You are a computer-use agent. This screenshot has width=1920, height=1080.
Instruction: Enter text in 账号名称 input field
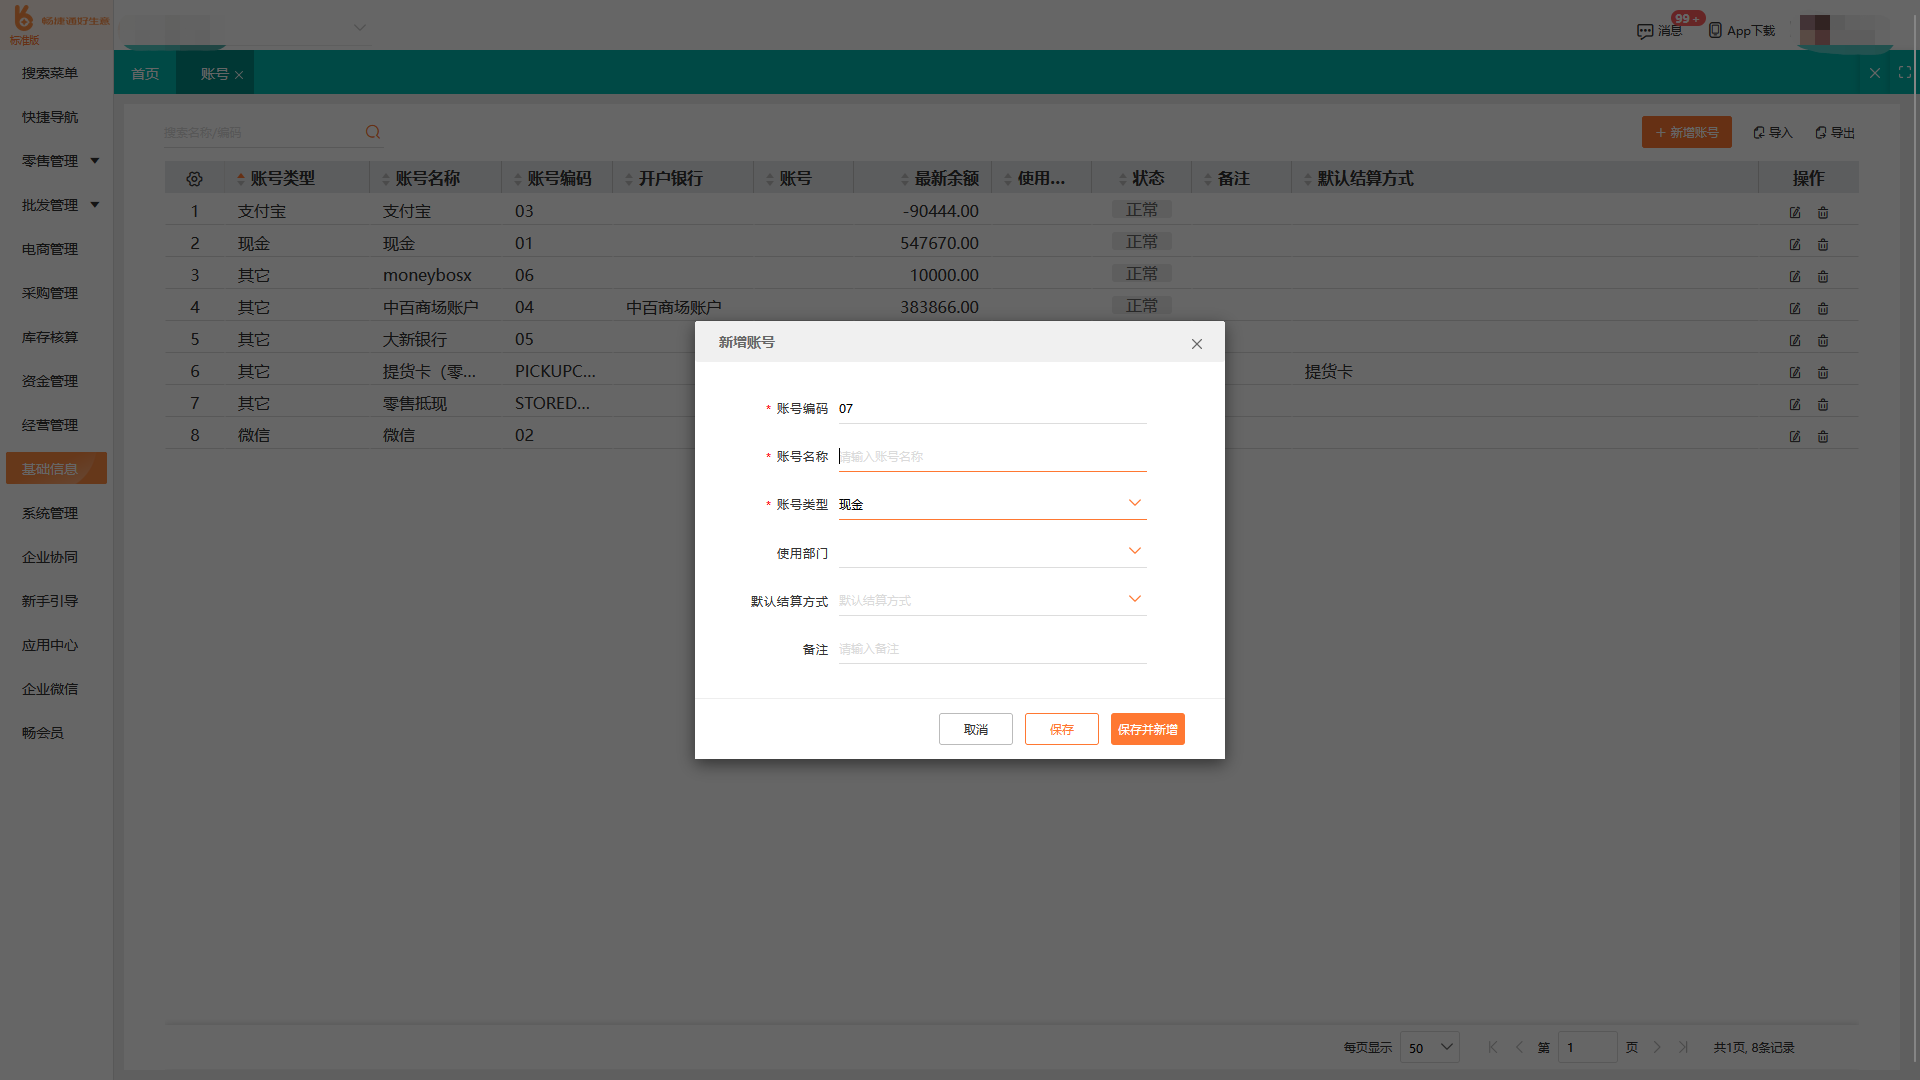coord(990,456)
